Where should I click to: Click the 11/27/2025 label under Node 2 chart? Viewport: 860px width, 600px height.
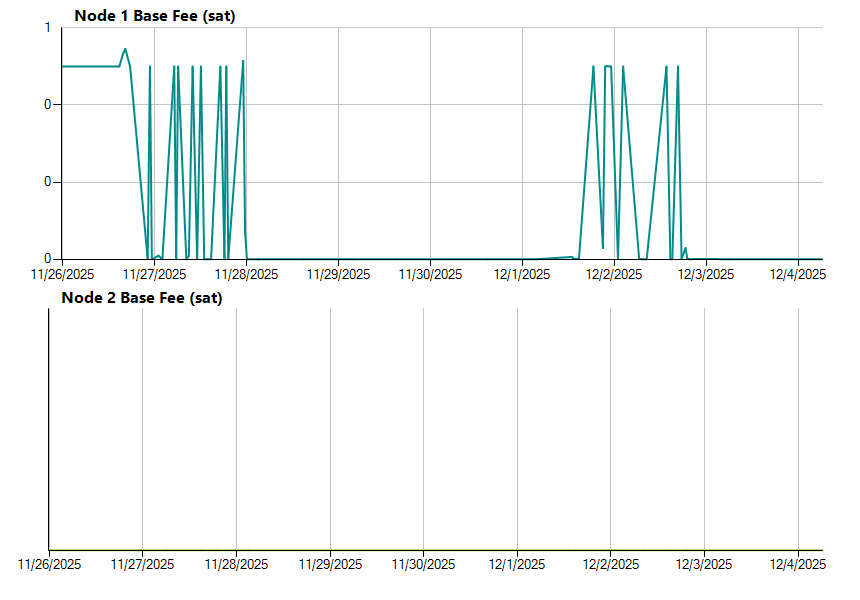click(x=142, y=564)
